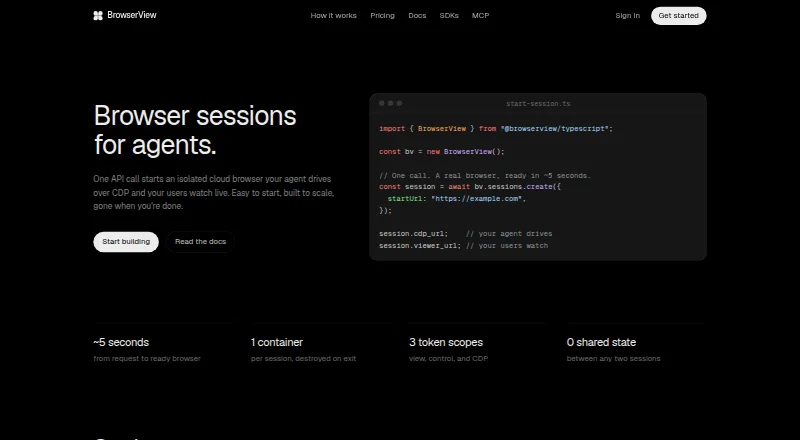Click the comment 'One call. A real browser' line
Viewport: 800px width, 440px height.
point(485,176)
